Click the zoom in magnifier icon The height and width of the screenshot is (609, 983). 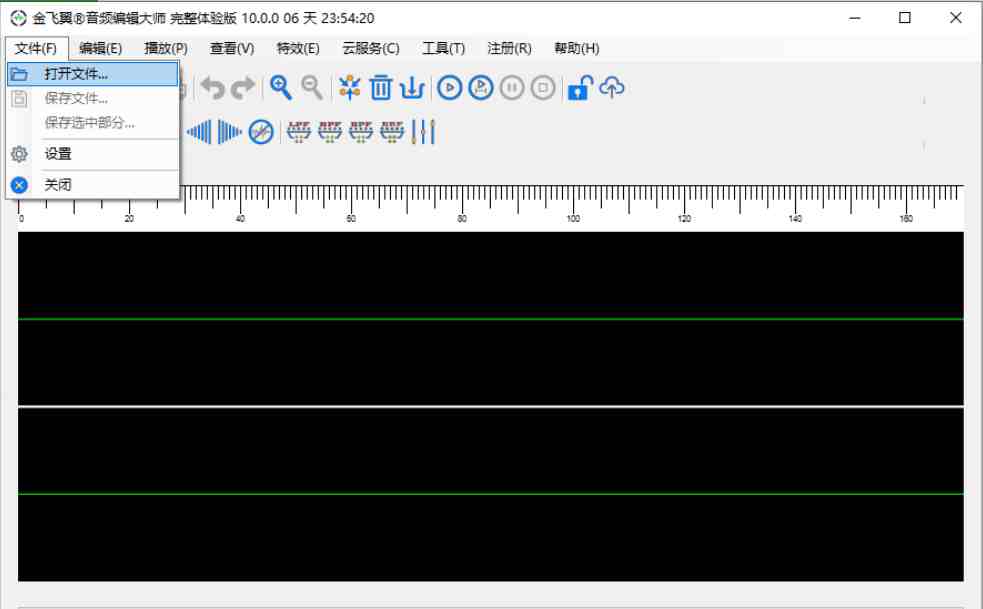pos(281,88)
